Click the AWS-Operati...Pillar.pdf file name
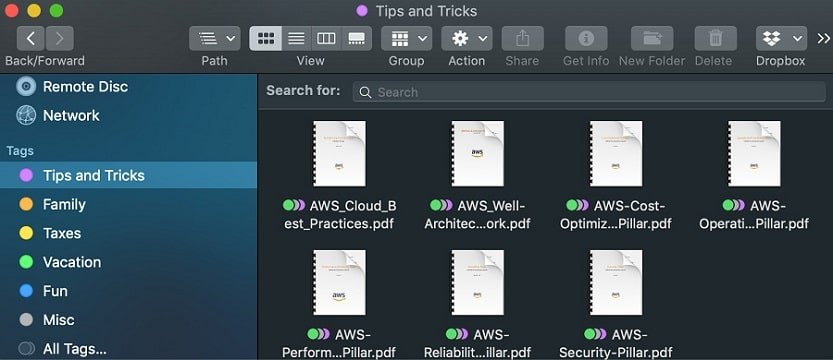Image resolution: width=833 pixels, height=360 pixels. tap(754, 215)
